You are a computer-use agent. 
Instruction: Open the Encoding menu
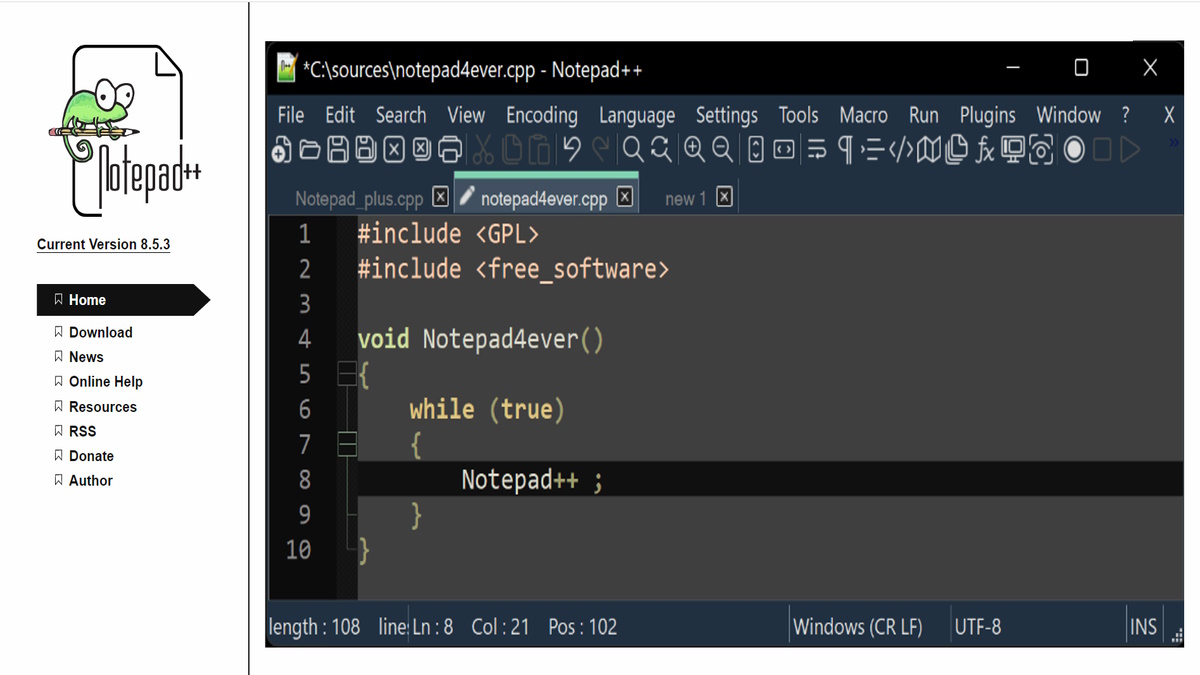coord(541,115)
